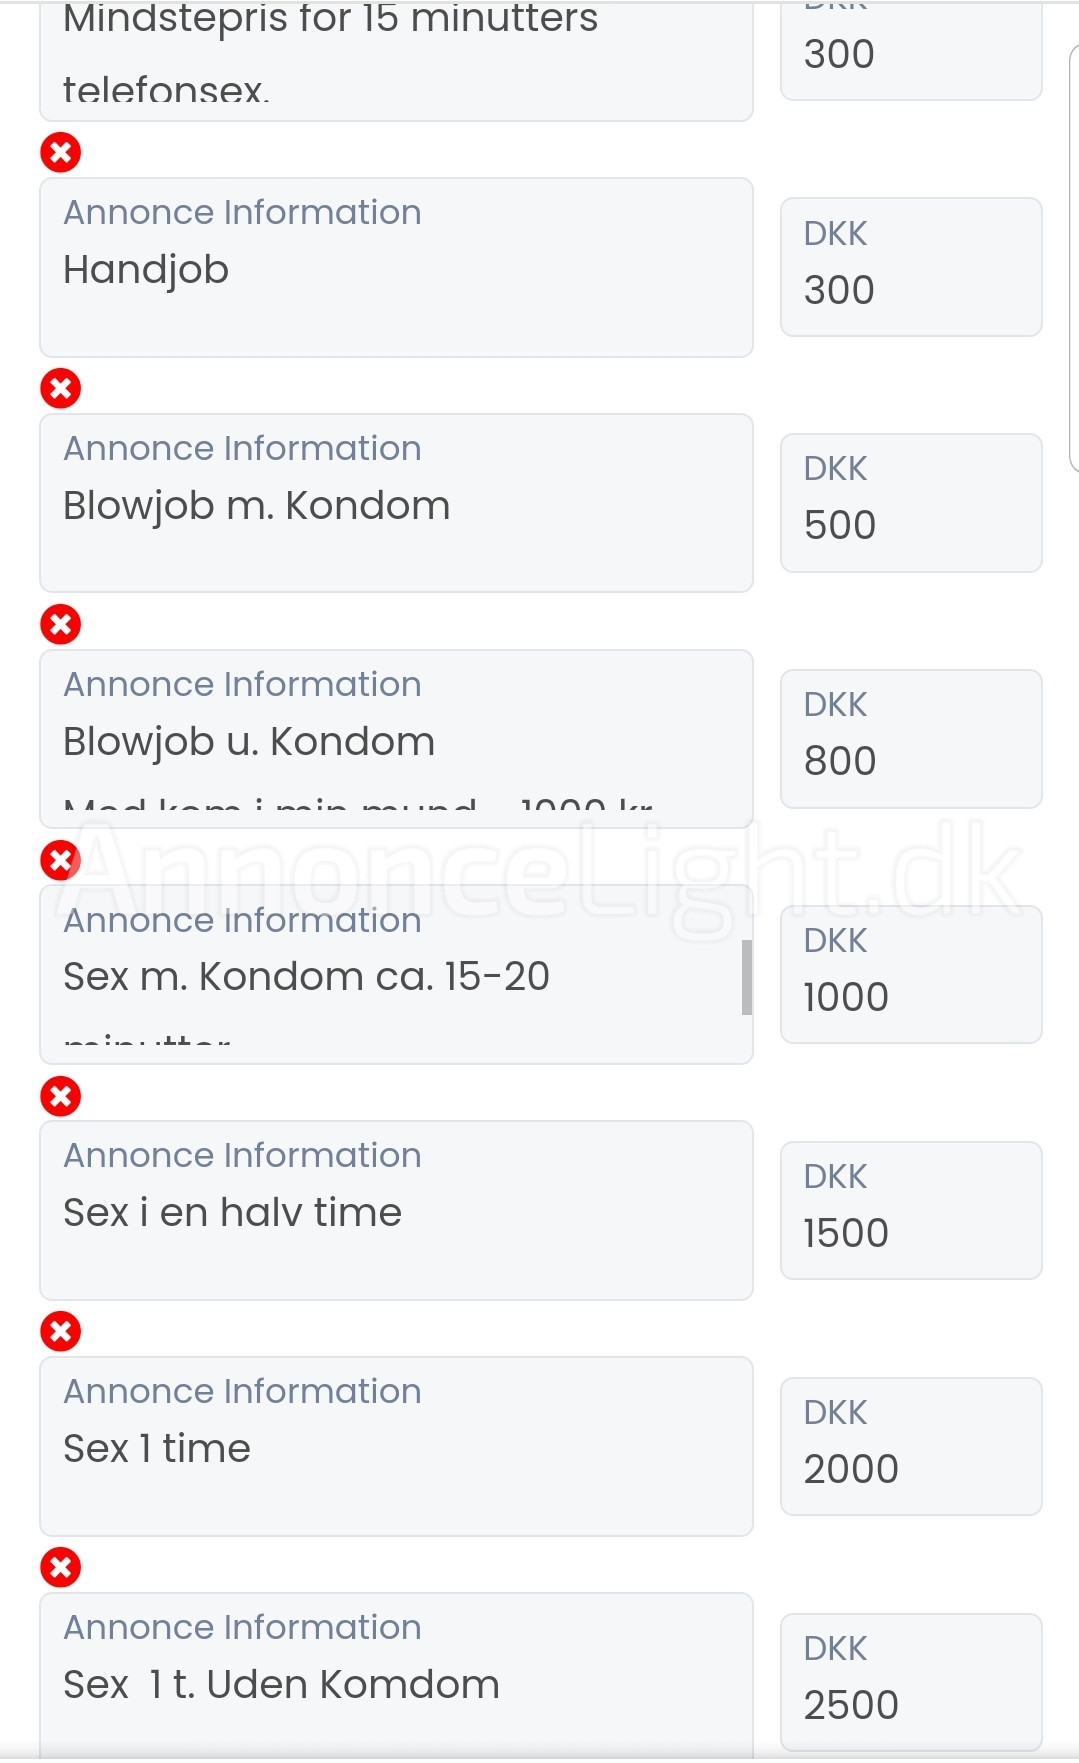Remove the Handjob entry with red X
Image resolution: width=1079 pixels, height=1763 pixels.
pos(60,153)
